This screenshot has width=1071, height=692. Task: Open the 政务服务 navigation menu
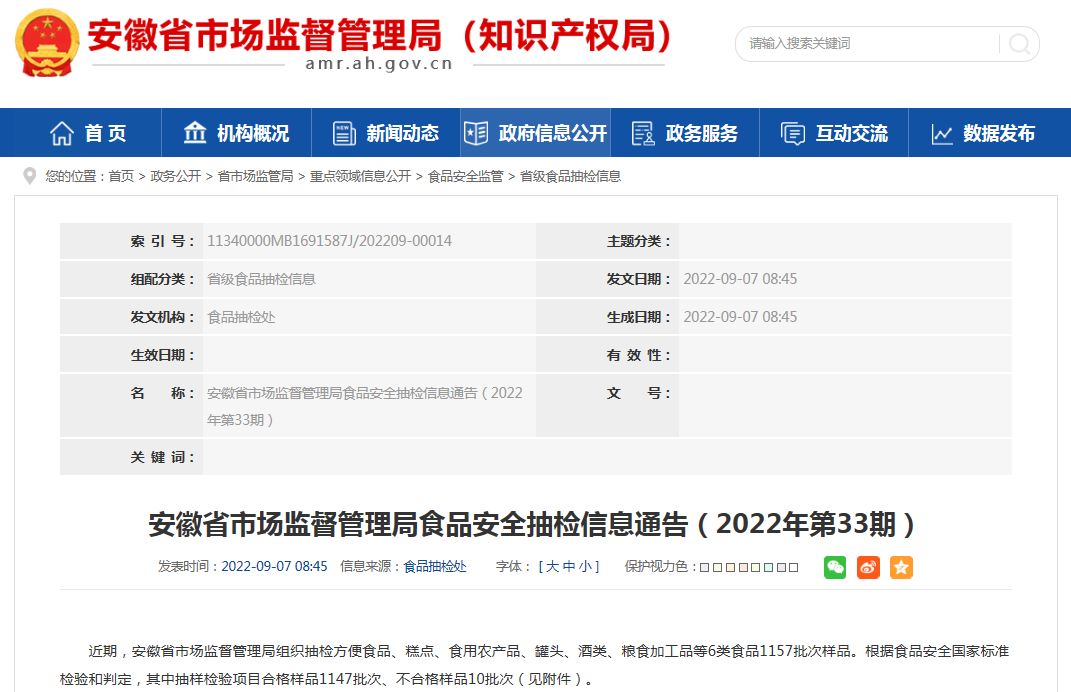[685, 133]
